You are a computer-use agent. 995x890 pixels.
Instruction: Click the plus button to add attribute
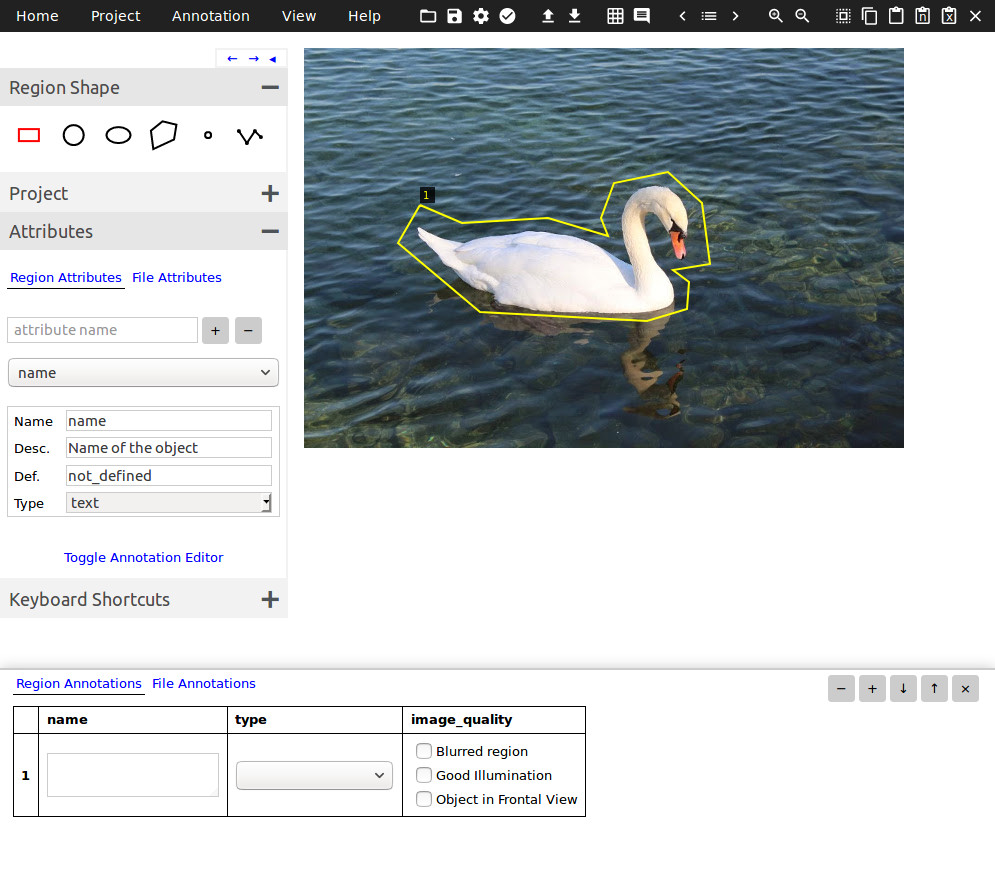pyautogui.click(x=215, y=330)
